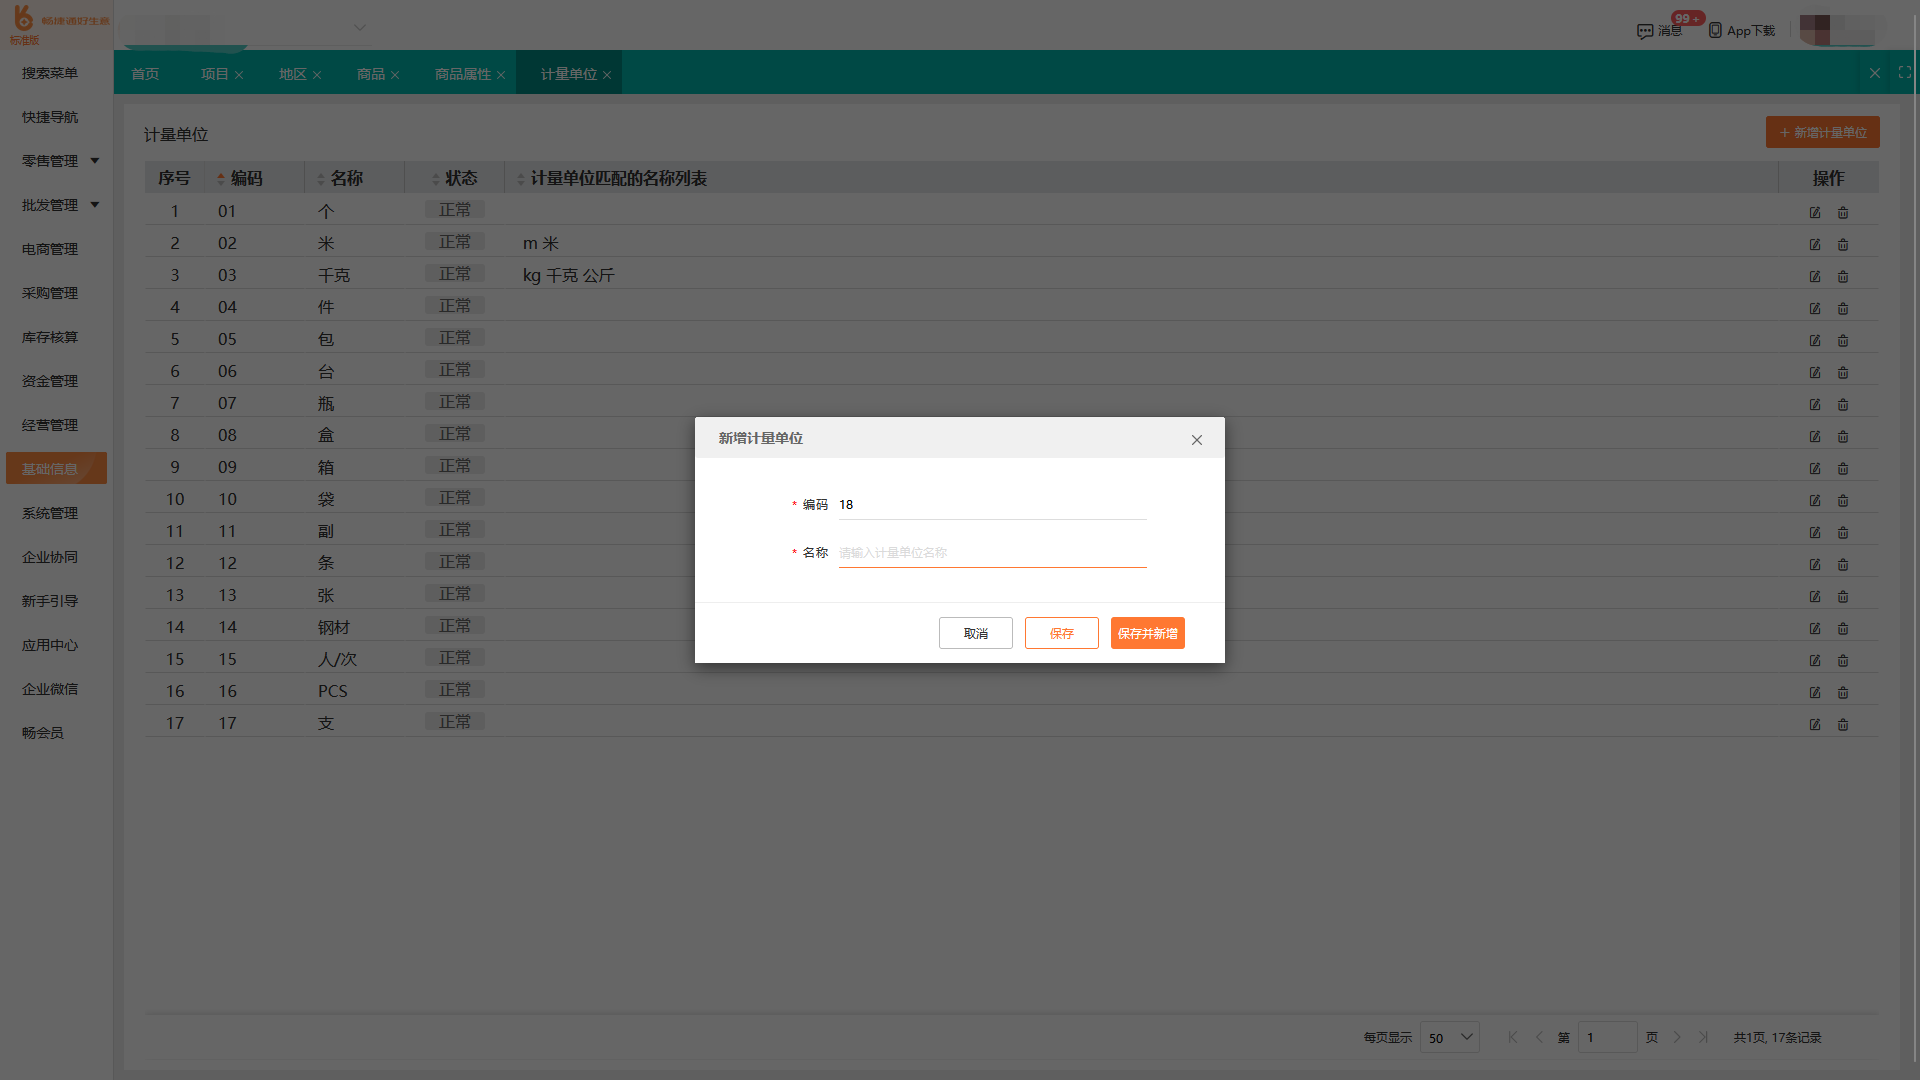The width and height of the screenshot is (1920, 1080).
Task: Open 每页显示 50 records dropdown
Action: [x=1451, y=1036]
